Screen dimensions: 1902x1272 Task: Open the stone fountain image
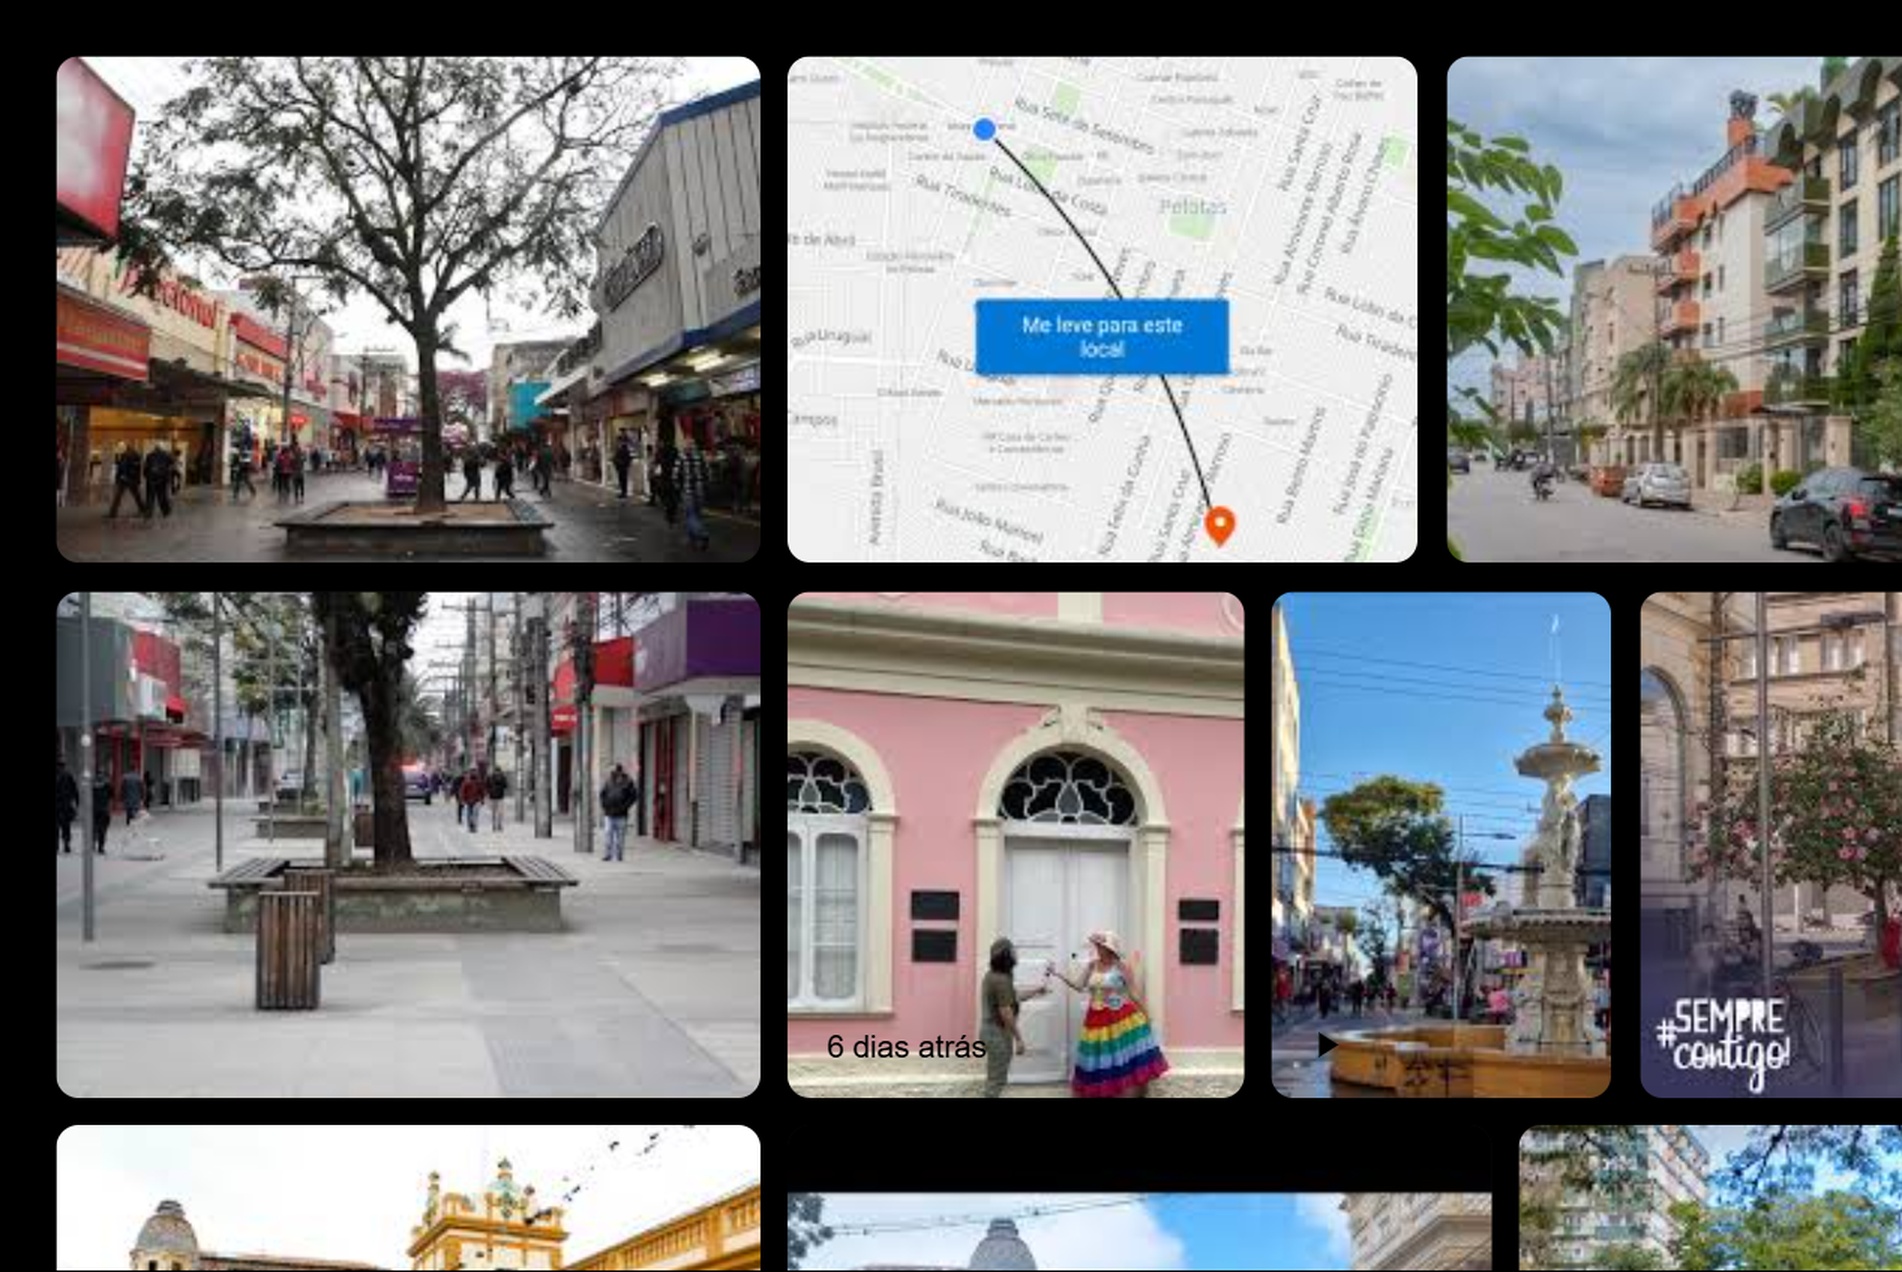(x=1440, y=845)
